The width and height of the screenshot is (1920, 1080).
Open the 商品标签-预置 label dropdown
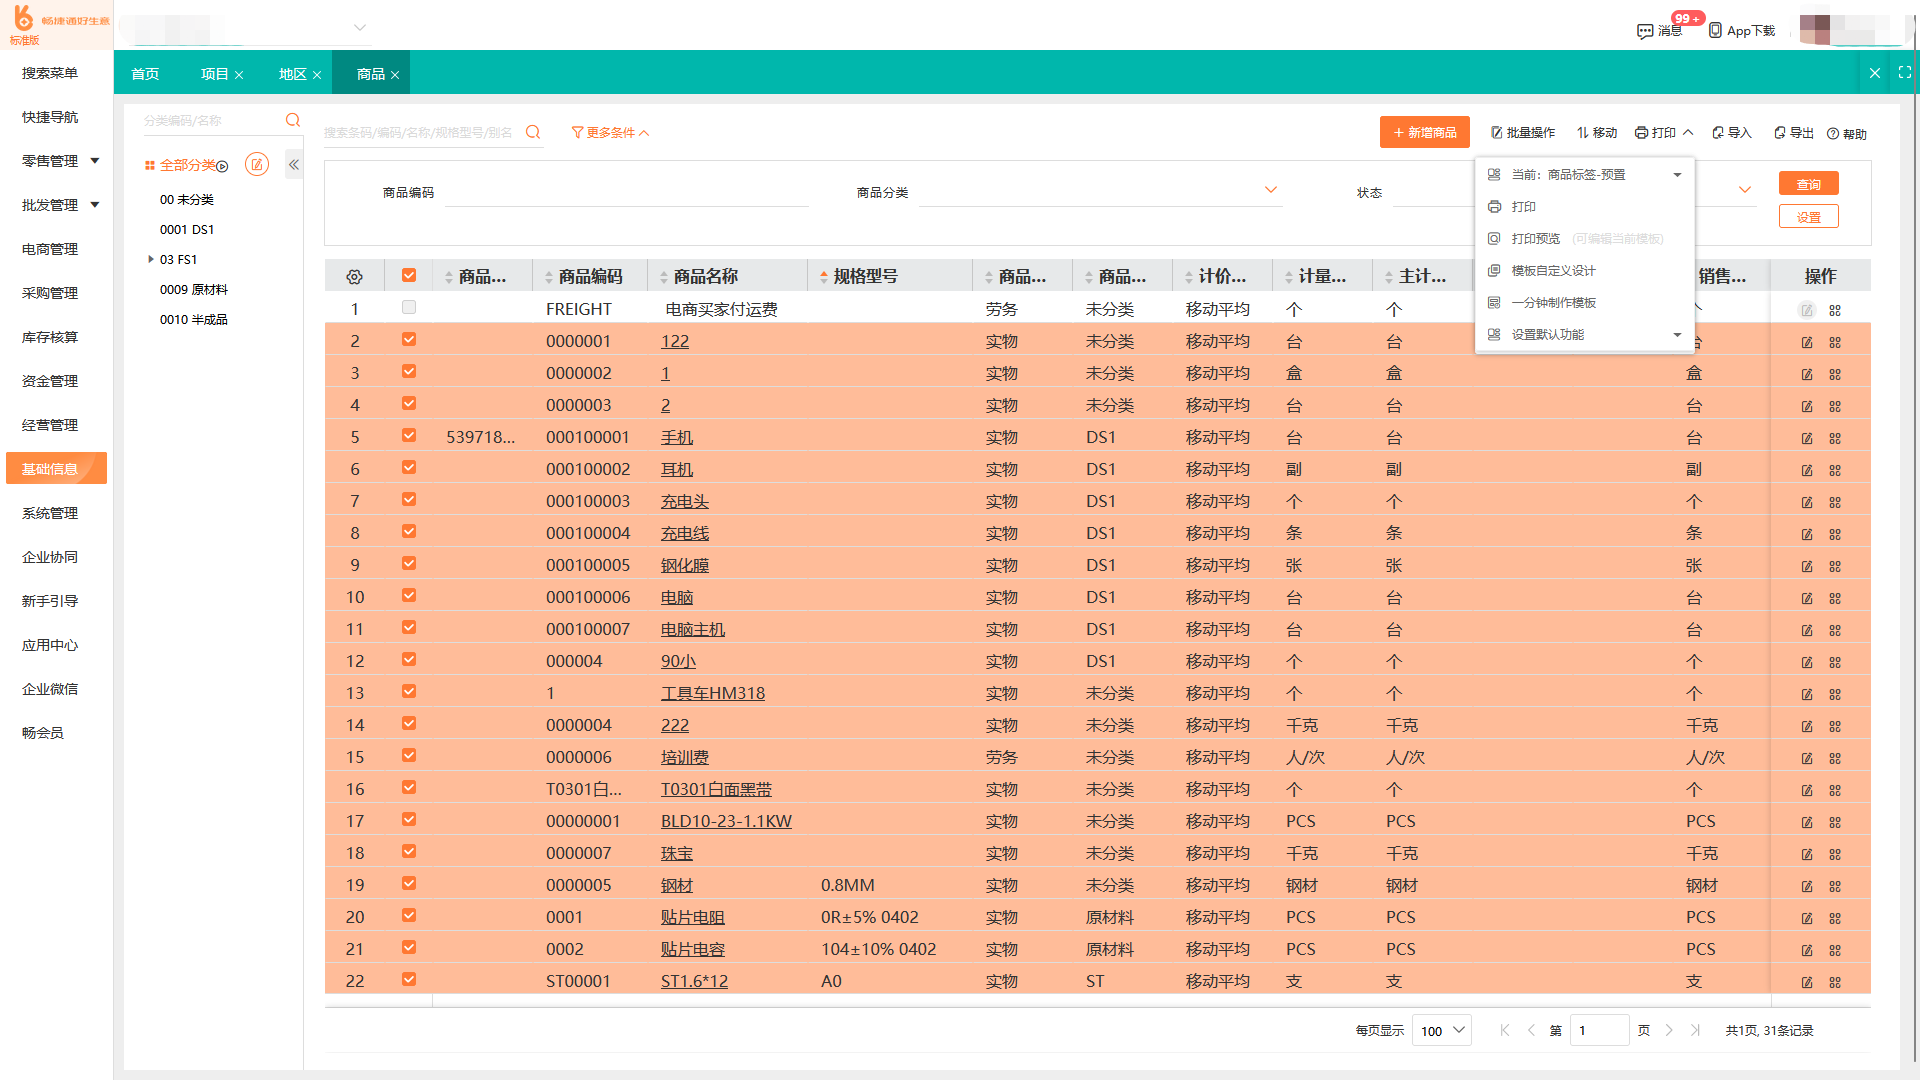coord(1675,175)
